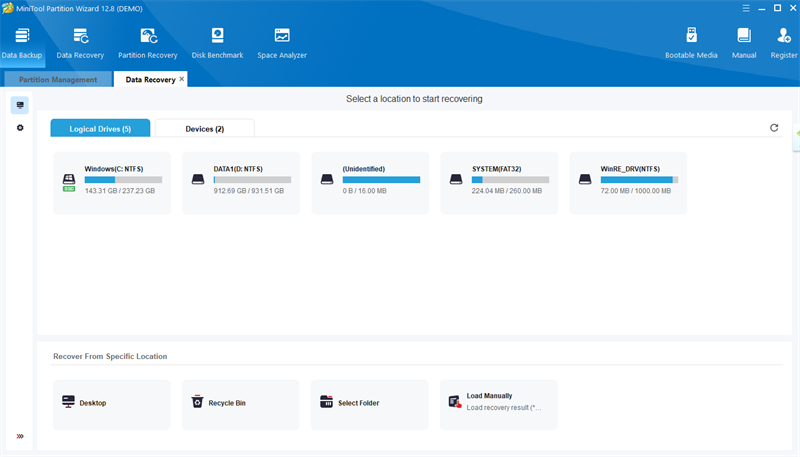800x457 pixels.
Task: Expand the left sidebar with double chevron
Action: point(20,436)
